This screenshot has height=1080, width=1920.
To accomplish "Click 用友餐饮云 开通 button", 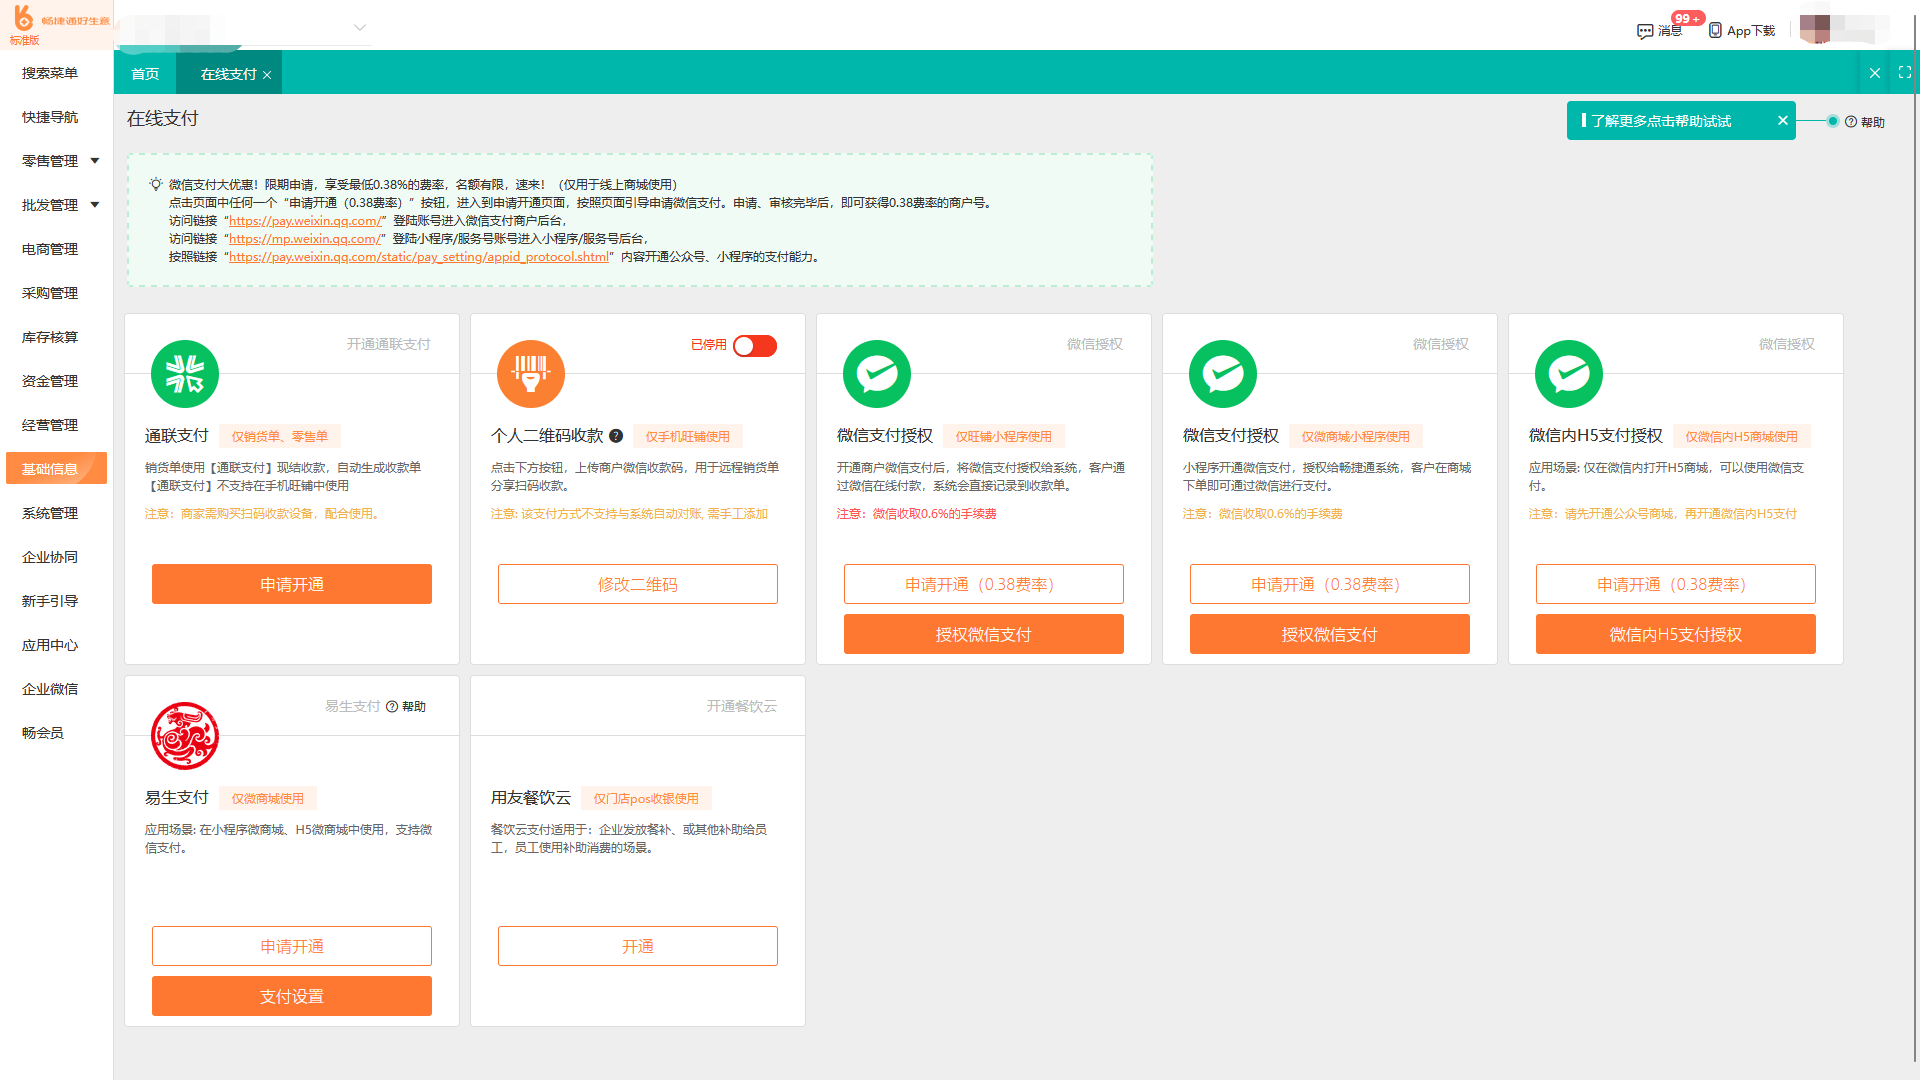I will (637, 945).
